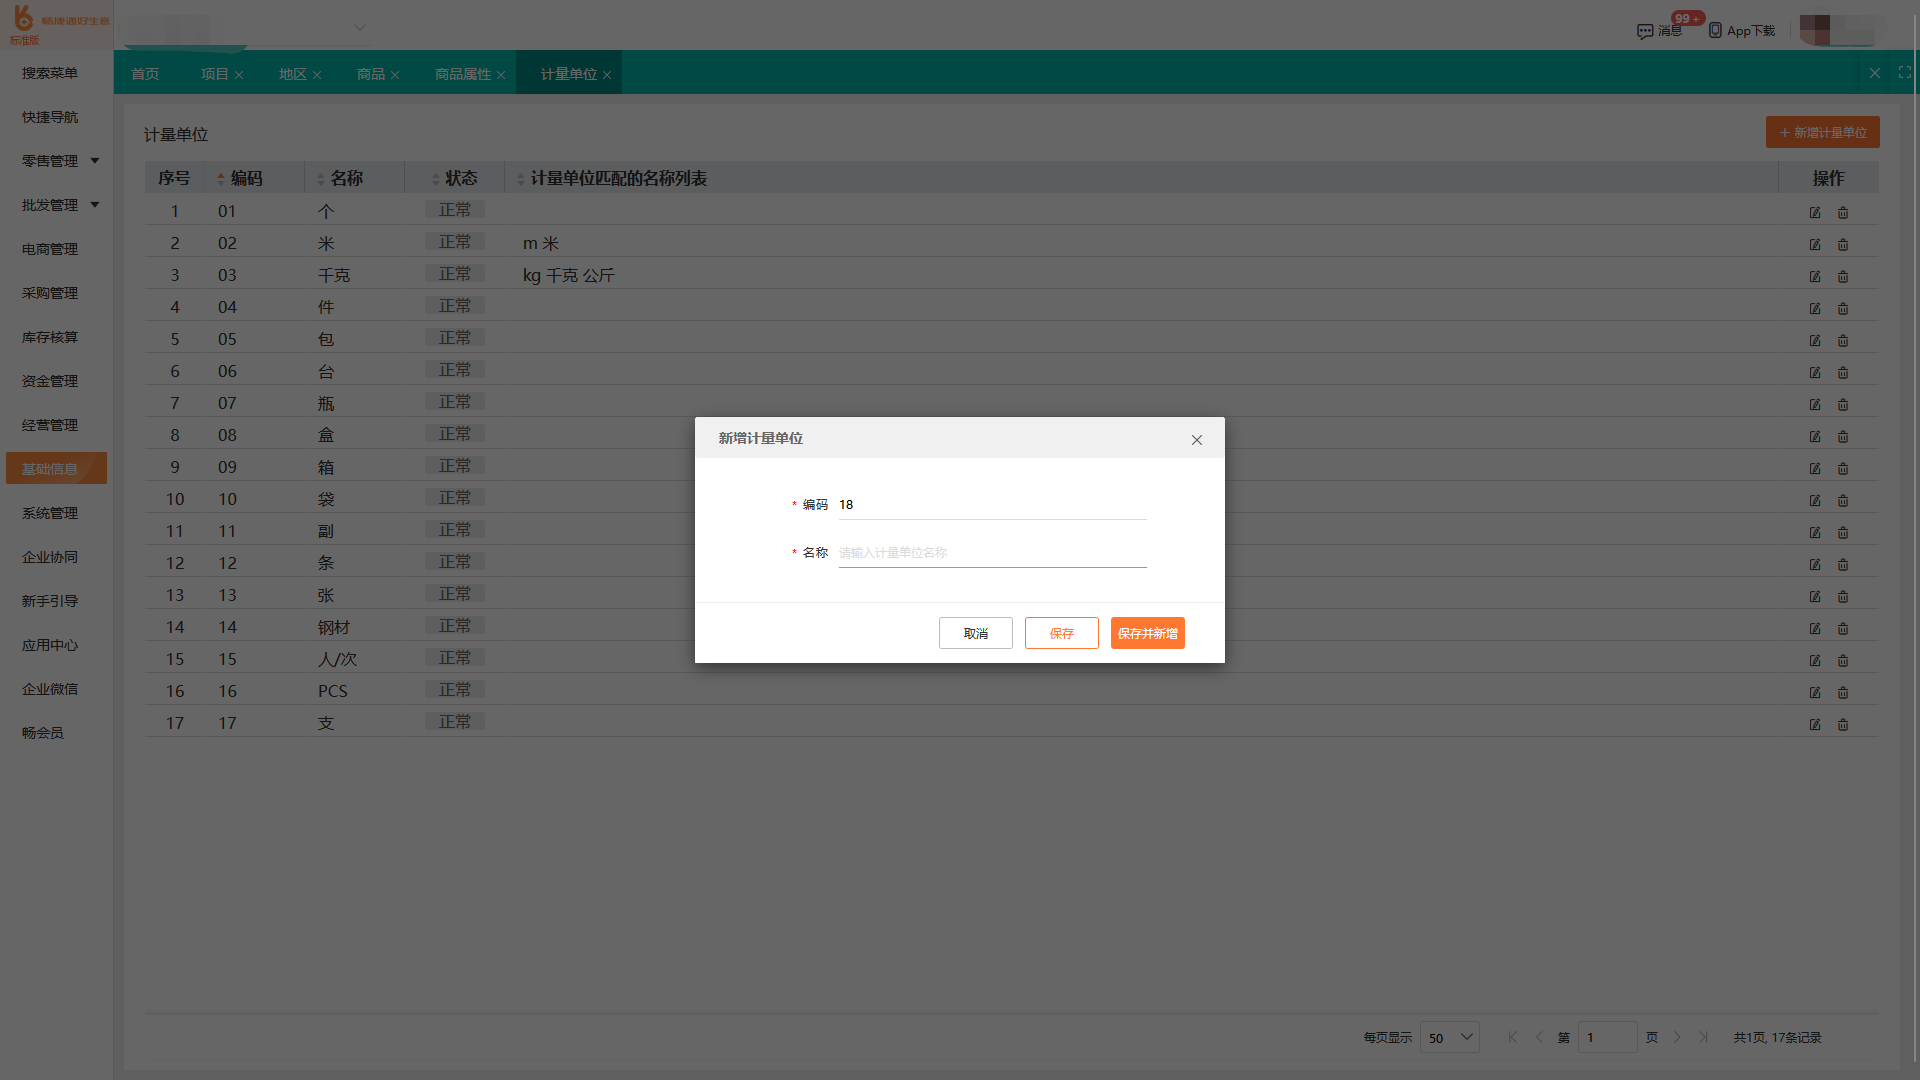This screenshot has width=1920, height=1080.
Task: Click the delete icon for row 5 包
Action: (1844, 339)
